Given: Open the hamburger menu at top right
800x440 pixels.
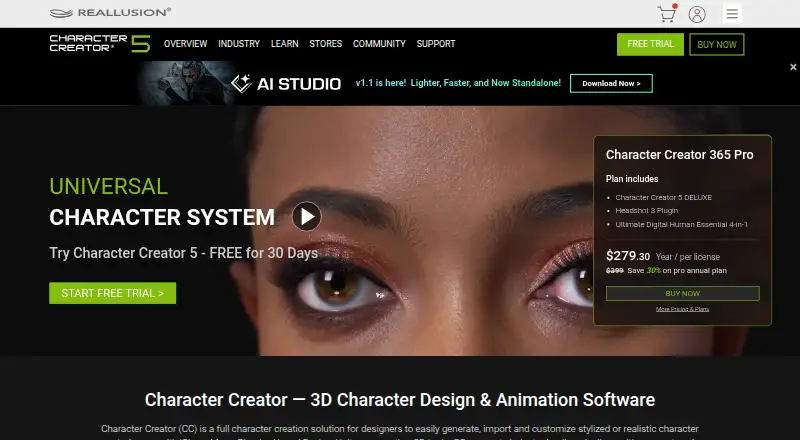Looking at the screenshot, I should click(x=732, y=14).
